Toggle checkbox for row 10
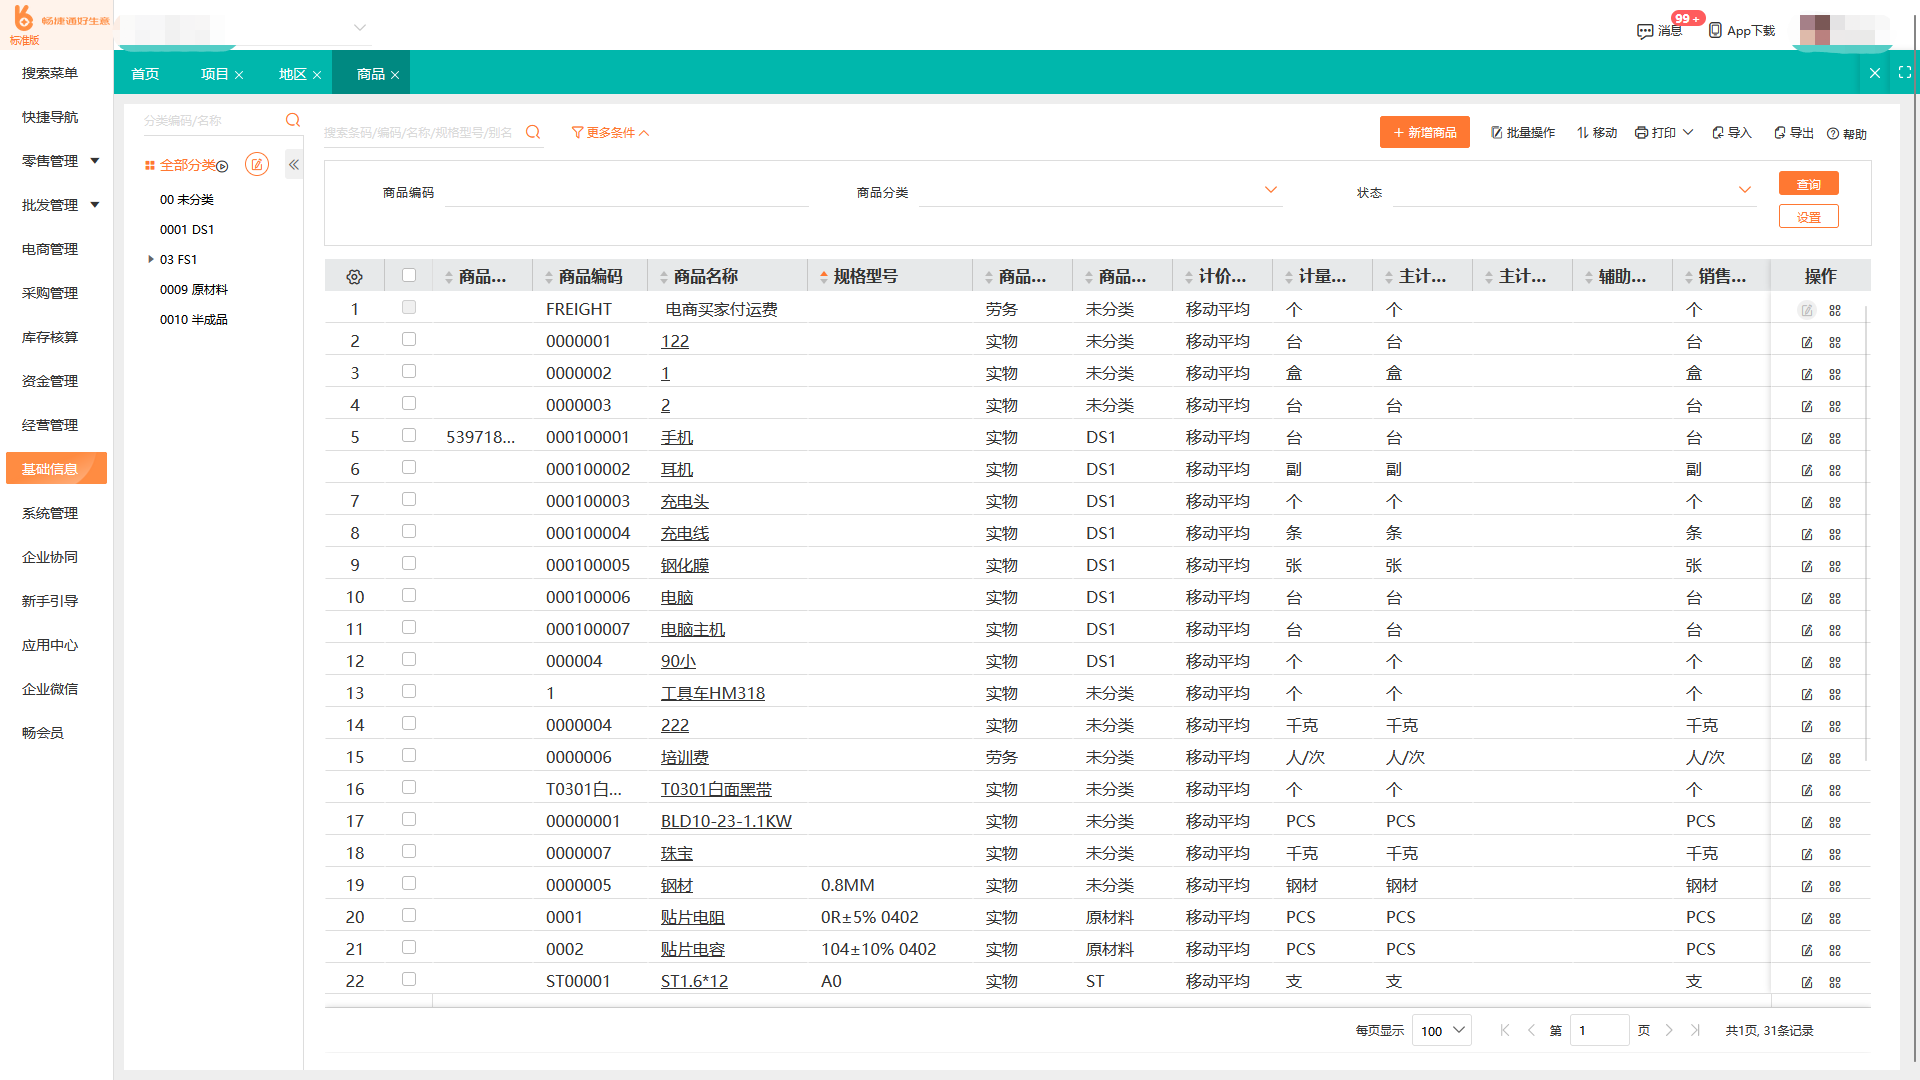This screenshot has width=1920, height=1080. point(411,596)
